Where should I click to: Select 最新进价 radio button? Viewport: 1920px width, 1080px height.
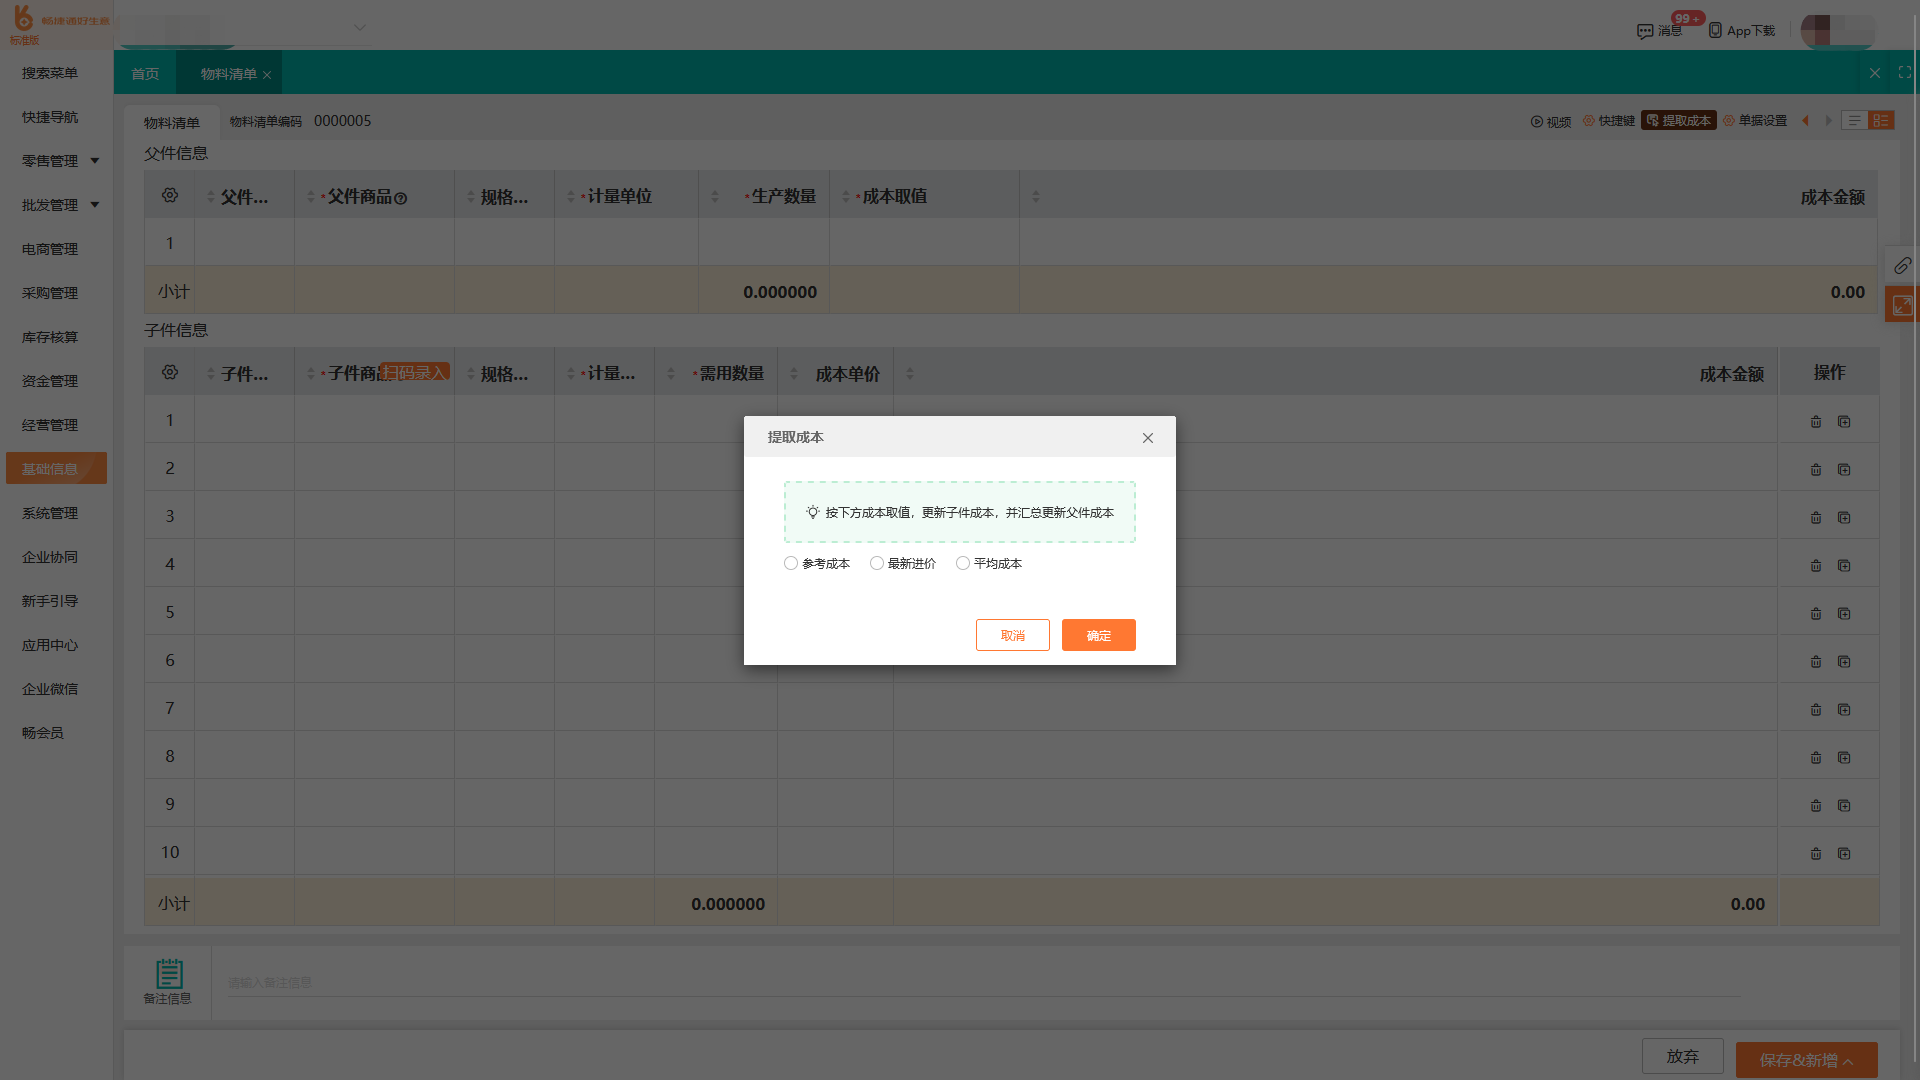(877, 563)
